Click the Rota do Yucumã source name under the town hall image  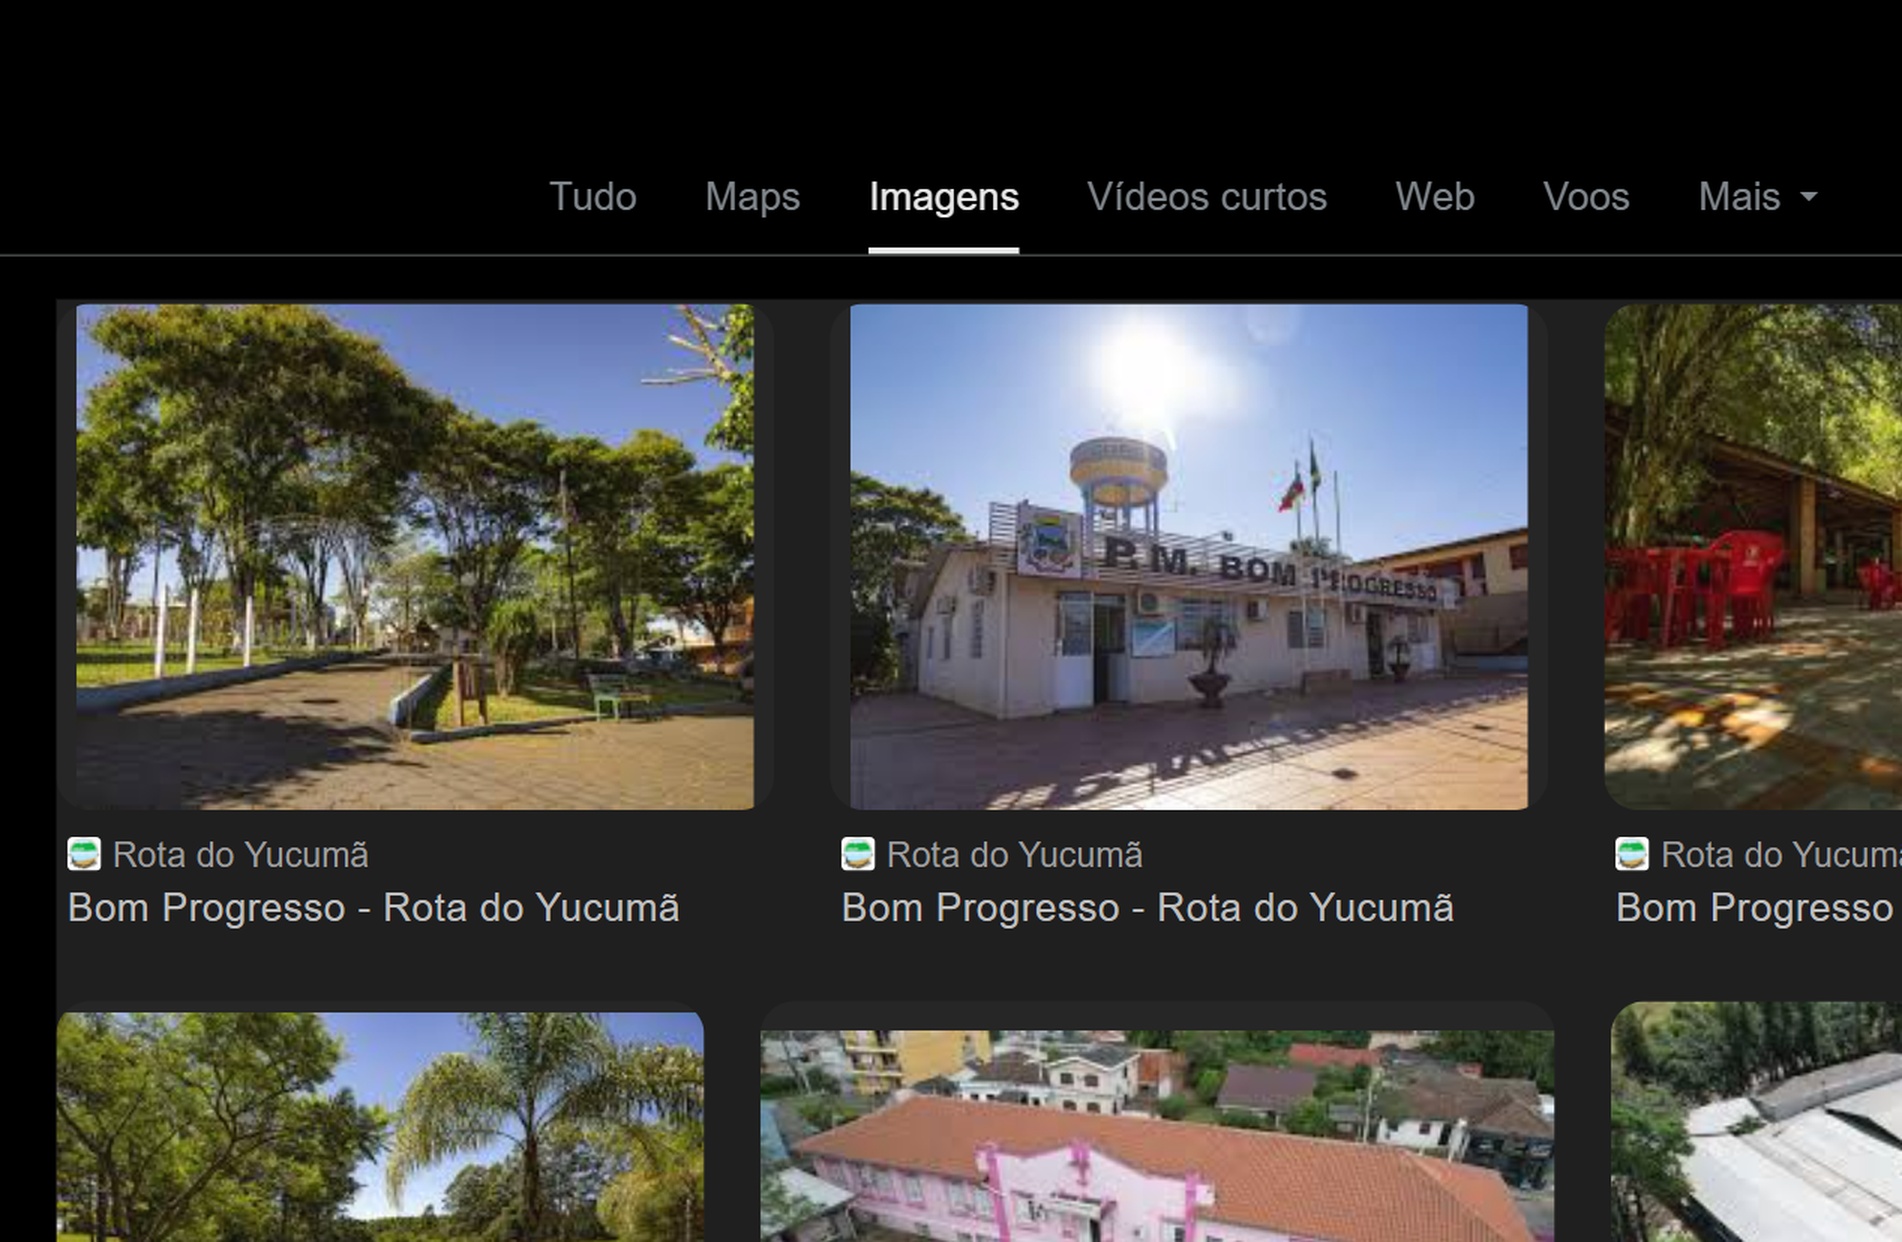point(1014,855)
